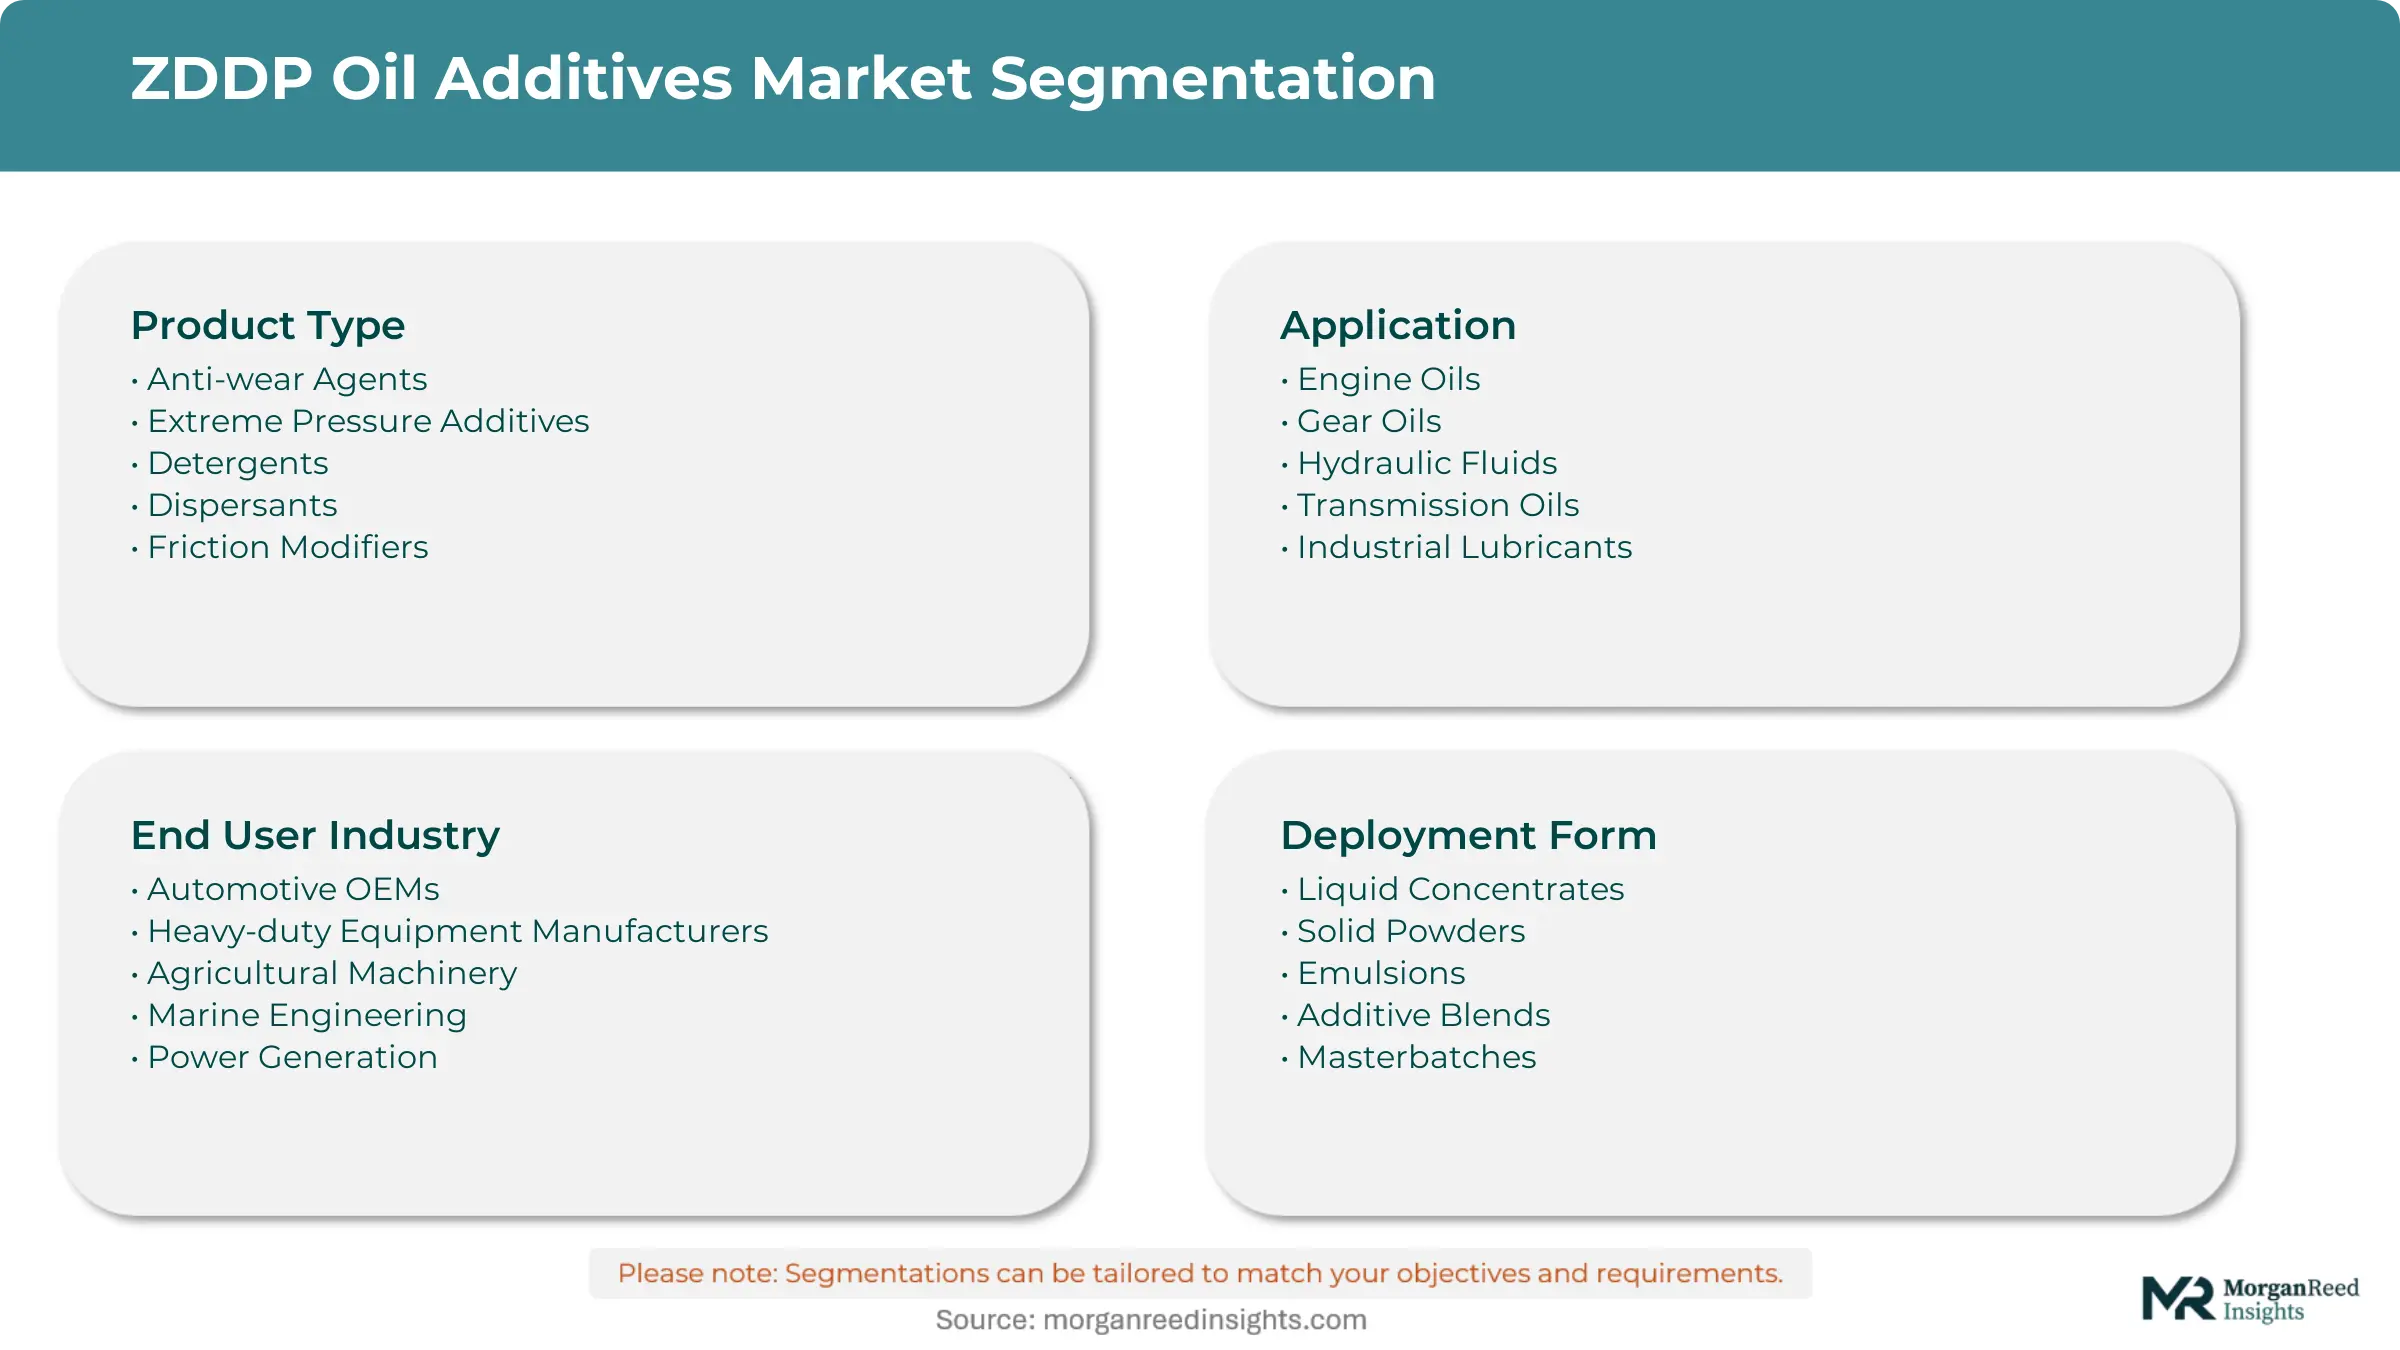Click the orange segmentation tailoring note
Viewport: 2400px width, 1350px height.
click(x=1200, y=1272)
